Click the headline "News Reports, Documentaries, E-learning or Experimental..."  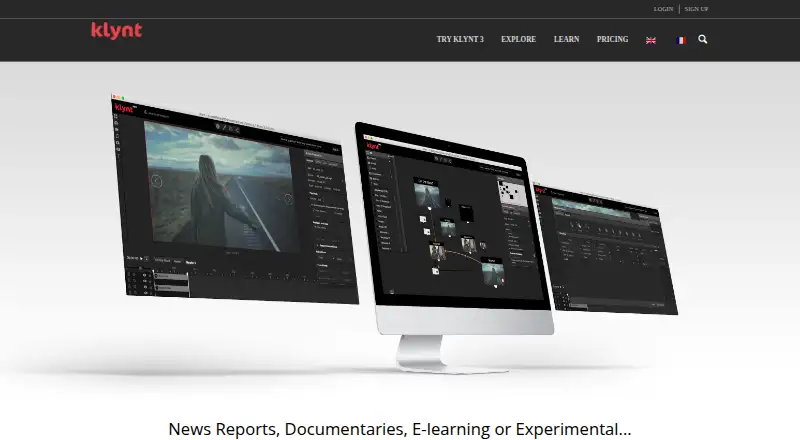(399, 429)
